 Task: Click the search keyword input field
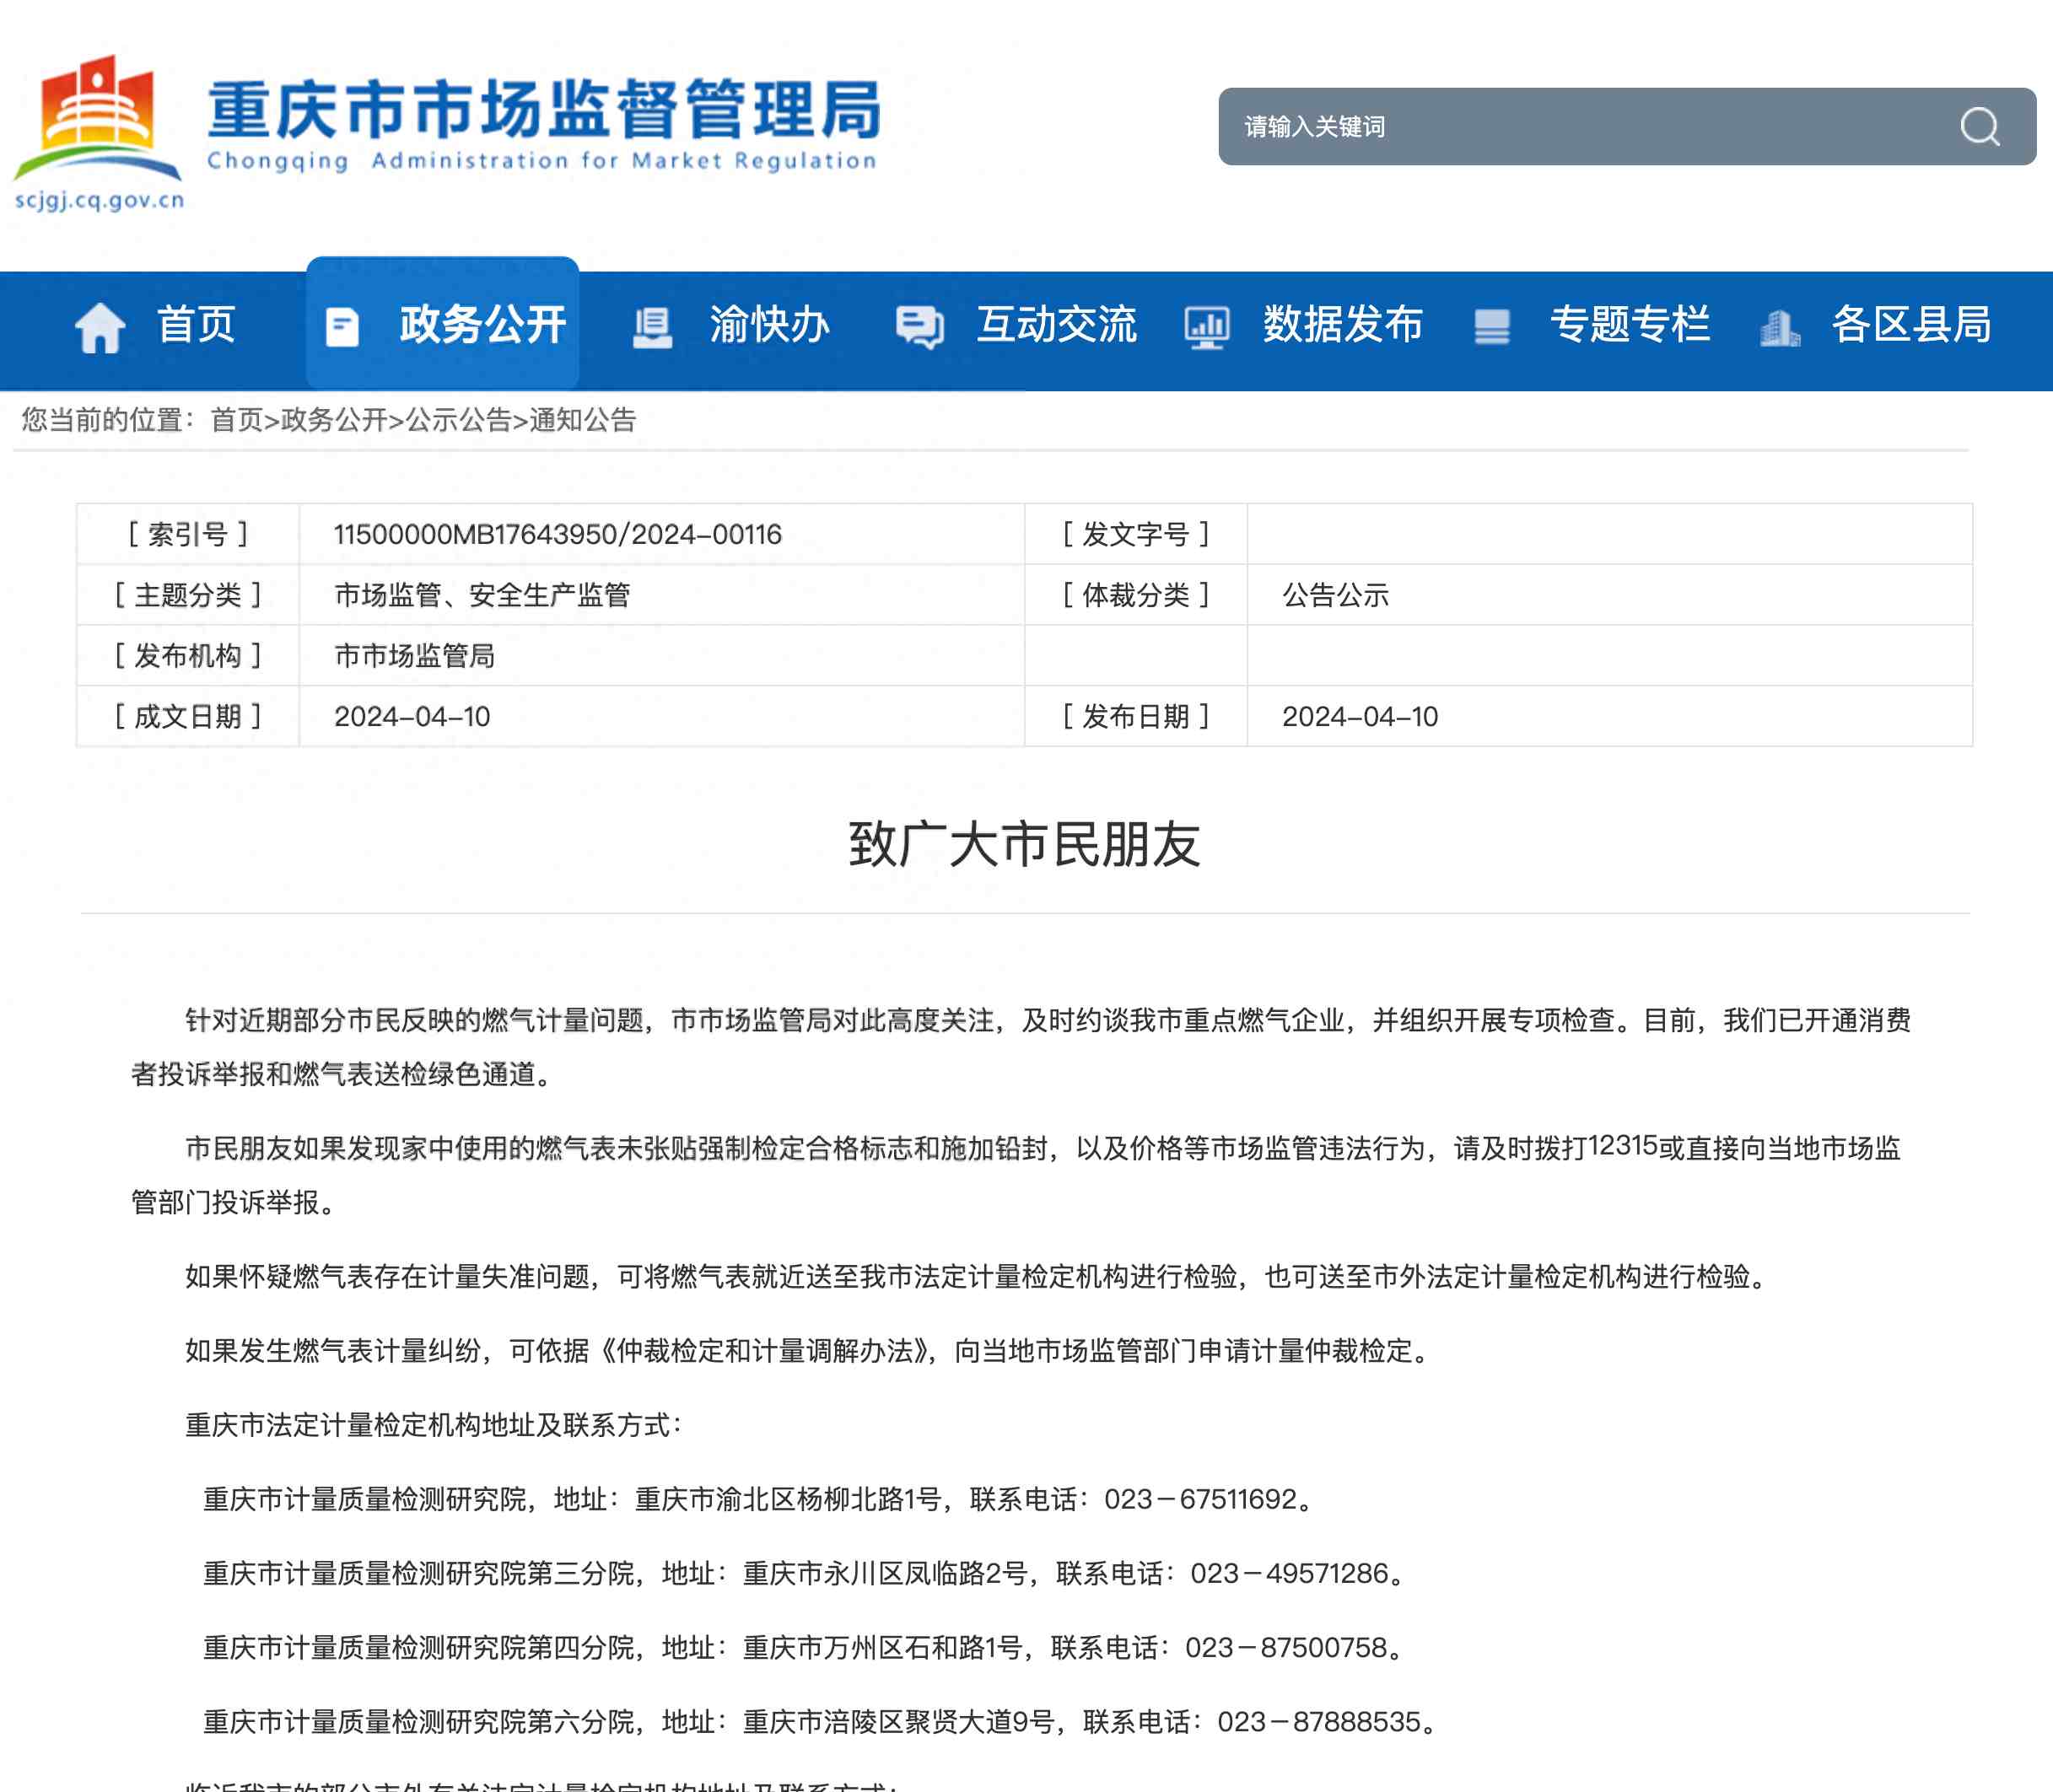[1550, 127]
